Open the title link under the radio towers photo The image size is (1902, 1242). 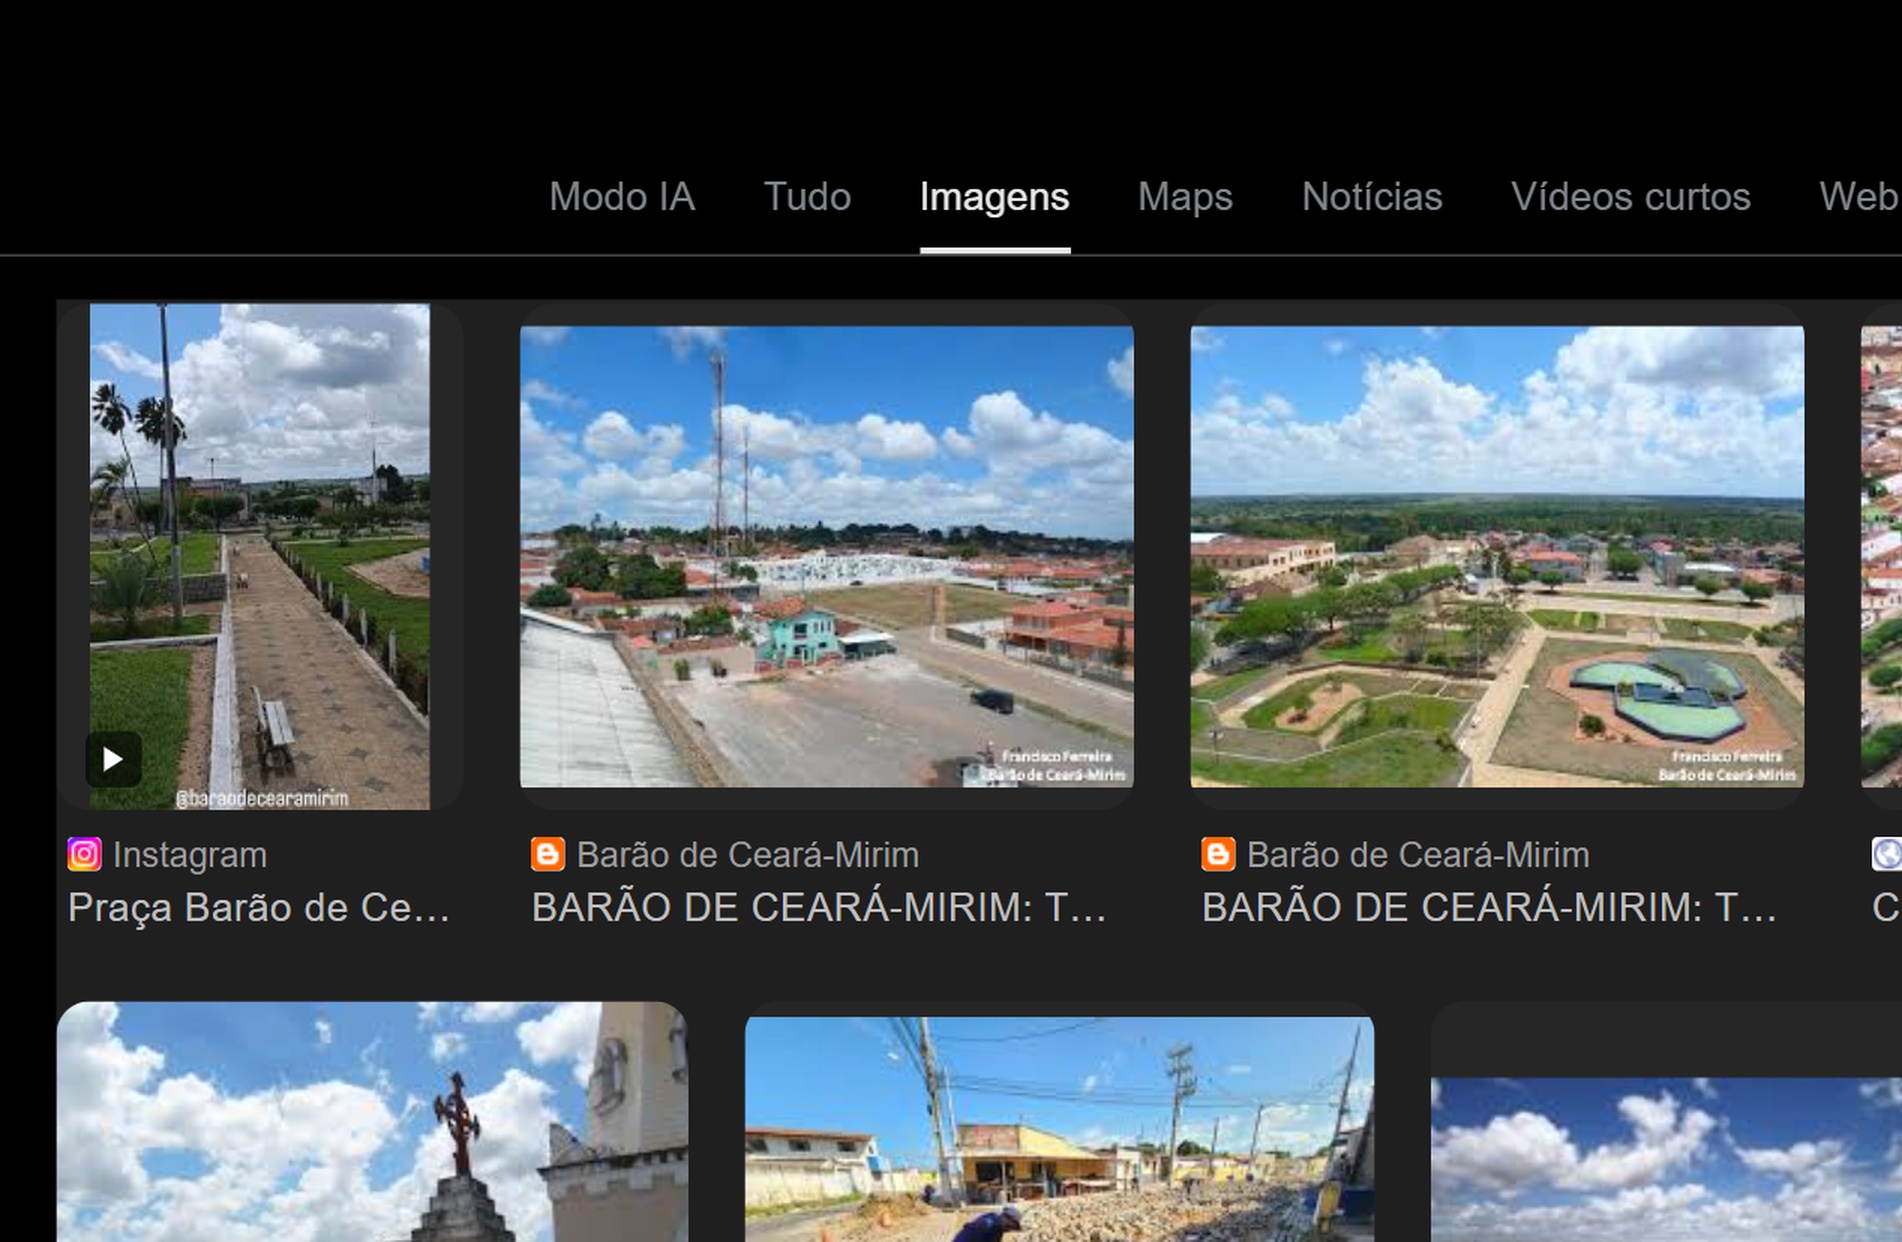[x=819, y=908]
